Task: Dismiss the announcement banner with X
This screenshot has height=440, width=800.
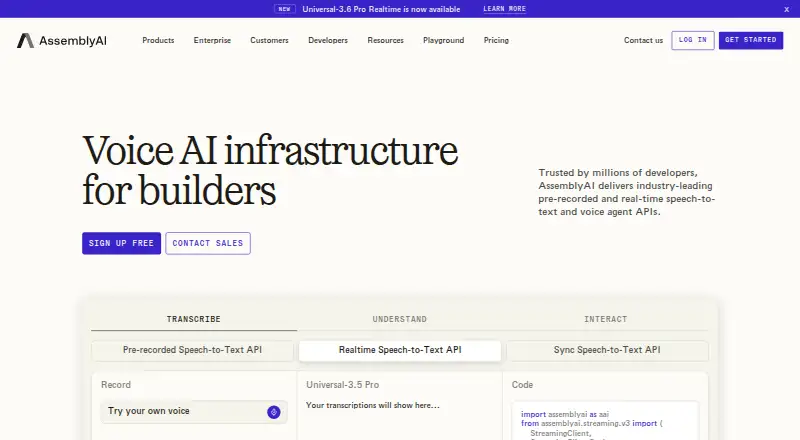Action: click(786, 9)
